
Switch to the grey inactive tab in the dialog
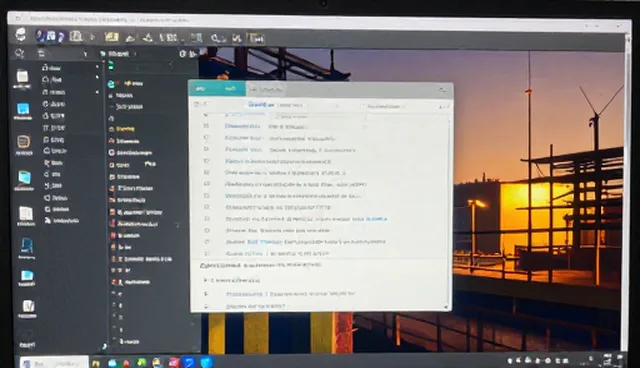(266, 89)
